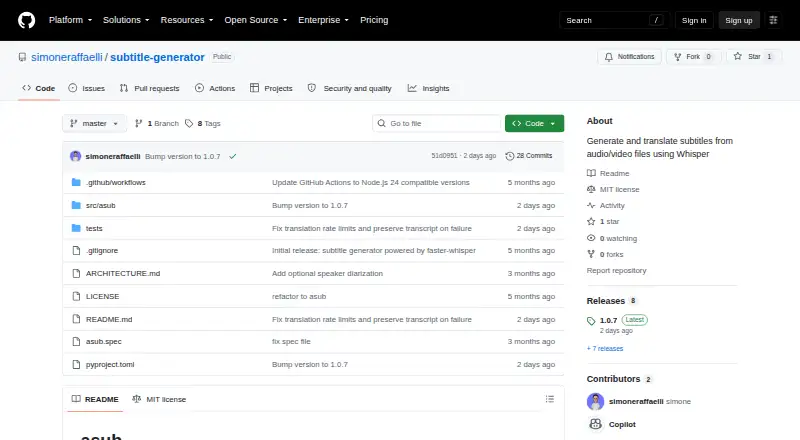
Task: Open commit 'Update GitHub Actions to Node.js 24 compatible versions'
Action: tap(371, 183)
